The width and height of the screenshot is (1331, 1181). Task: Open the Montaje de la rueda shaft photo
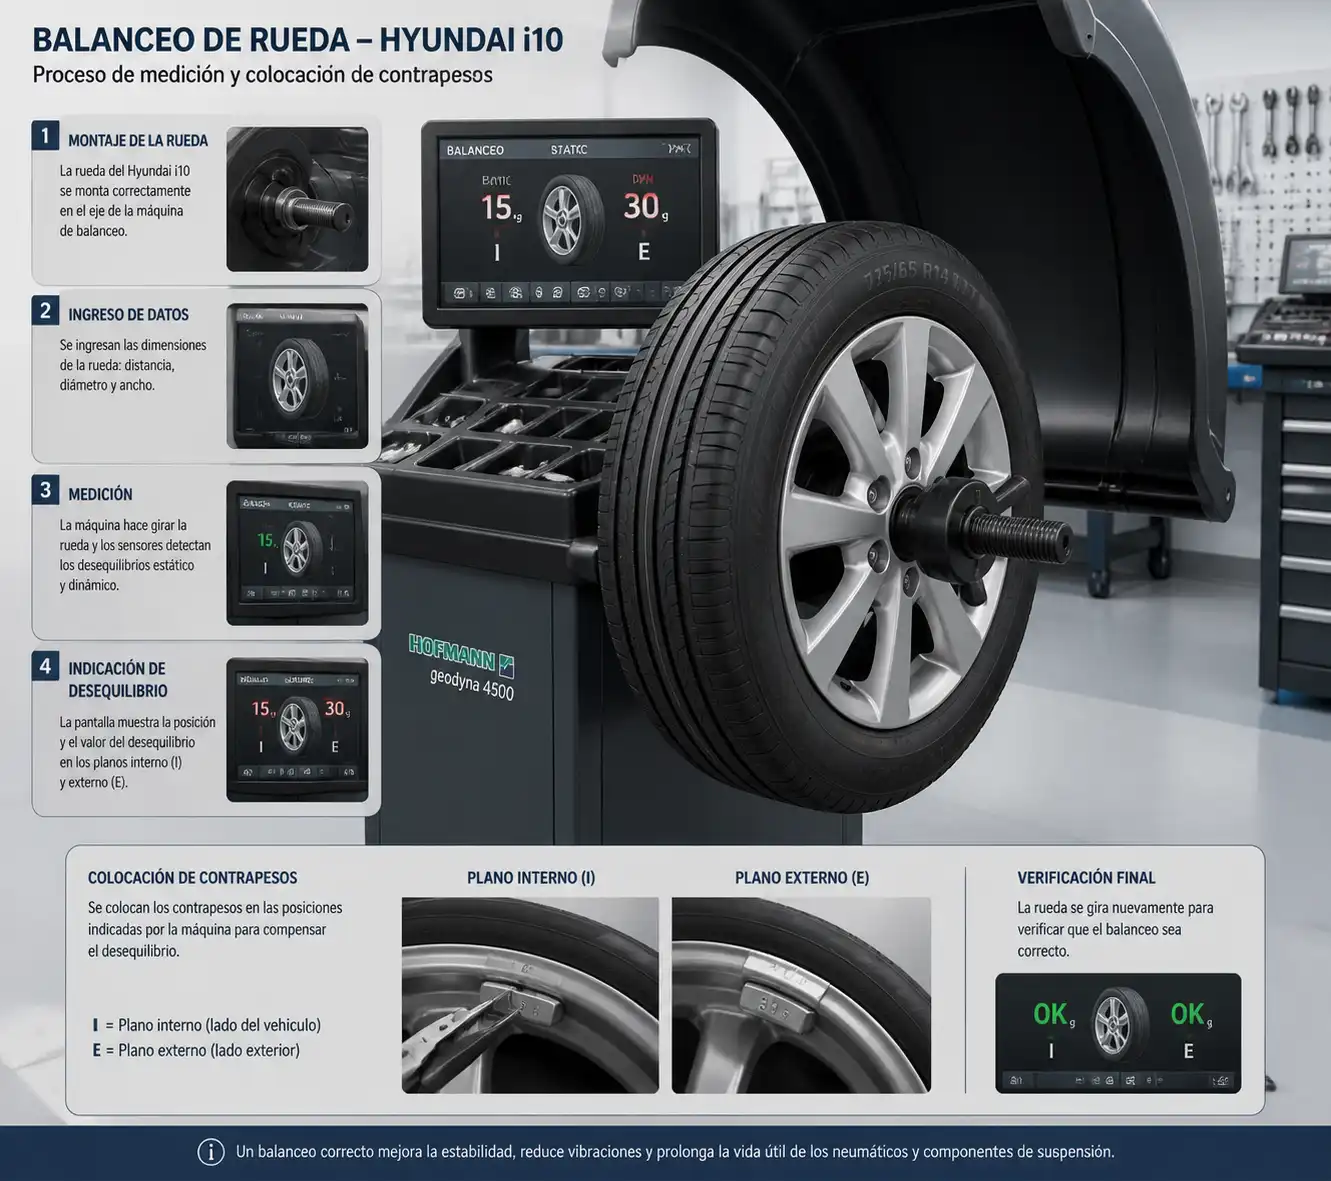click(297, 199)
